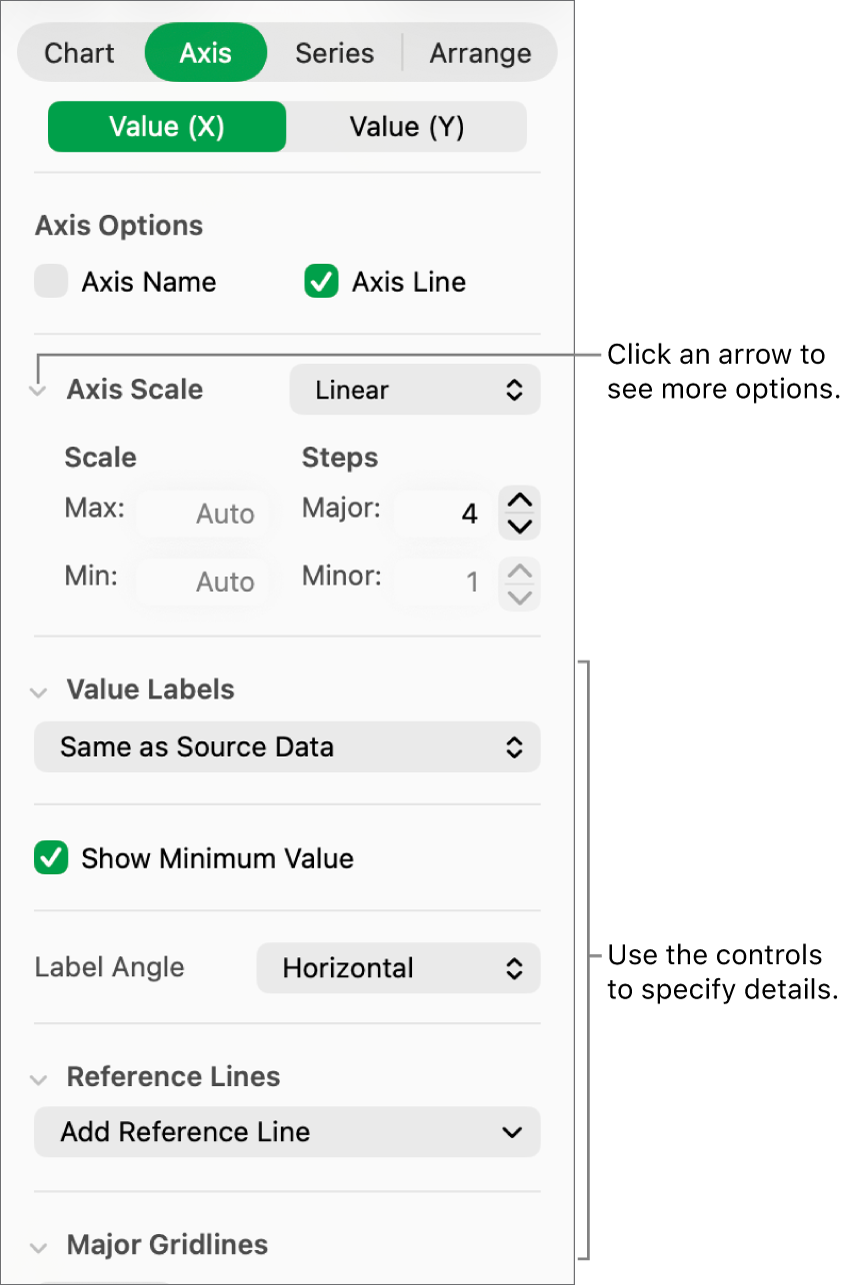
Task: Switch to the Arrange tab
Action: (x=480, y=52)
